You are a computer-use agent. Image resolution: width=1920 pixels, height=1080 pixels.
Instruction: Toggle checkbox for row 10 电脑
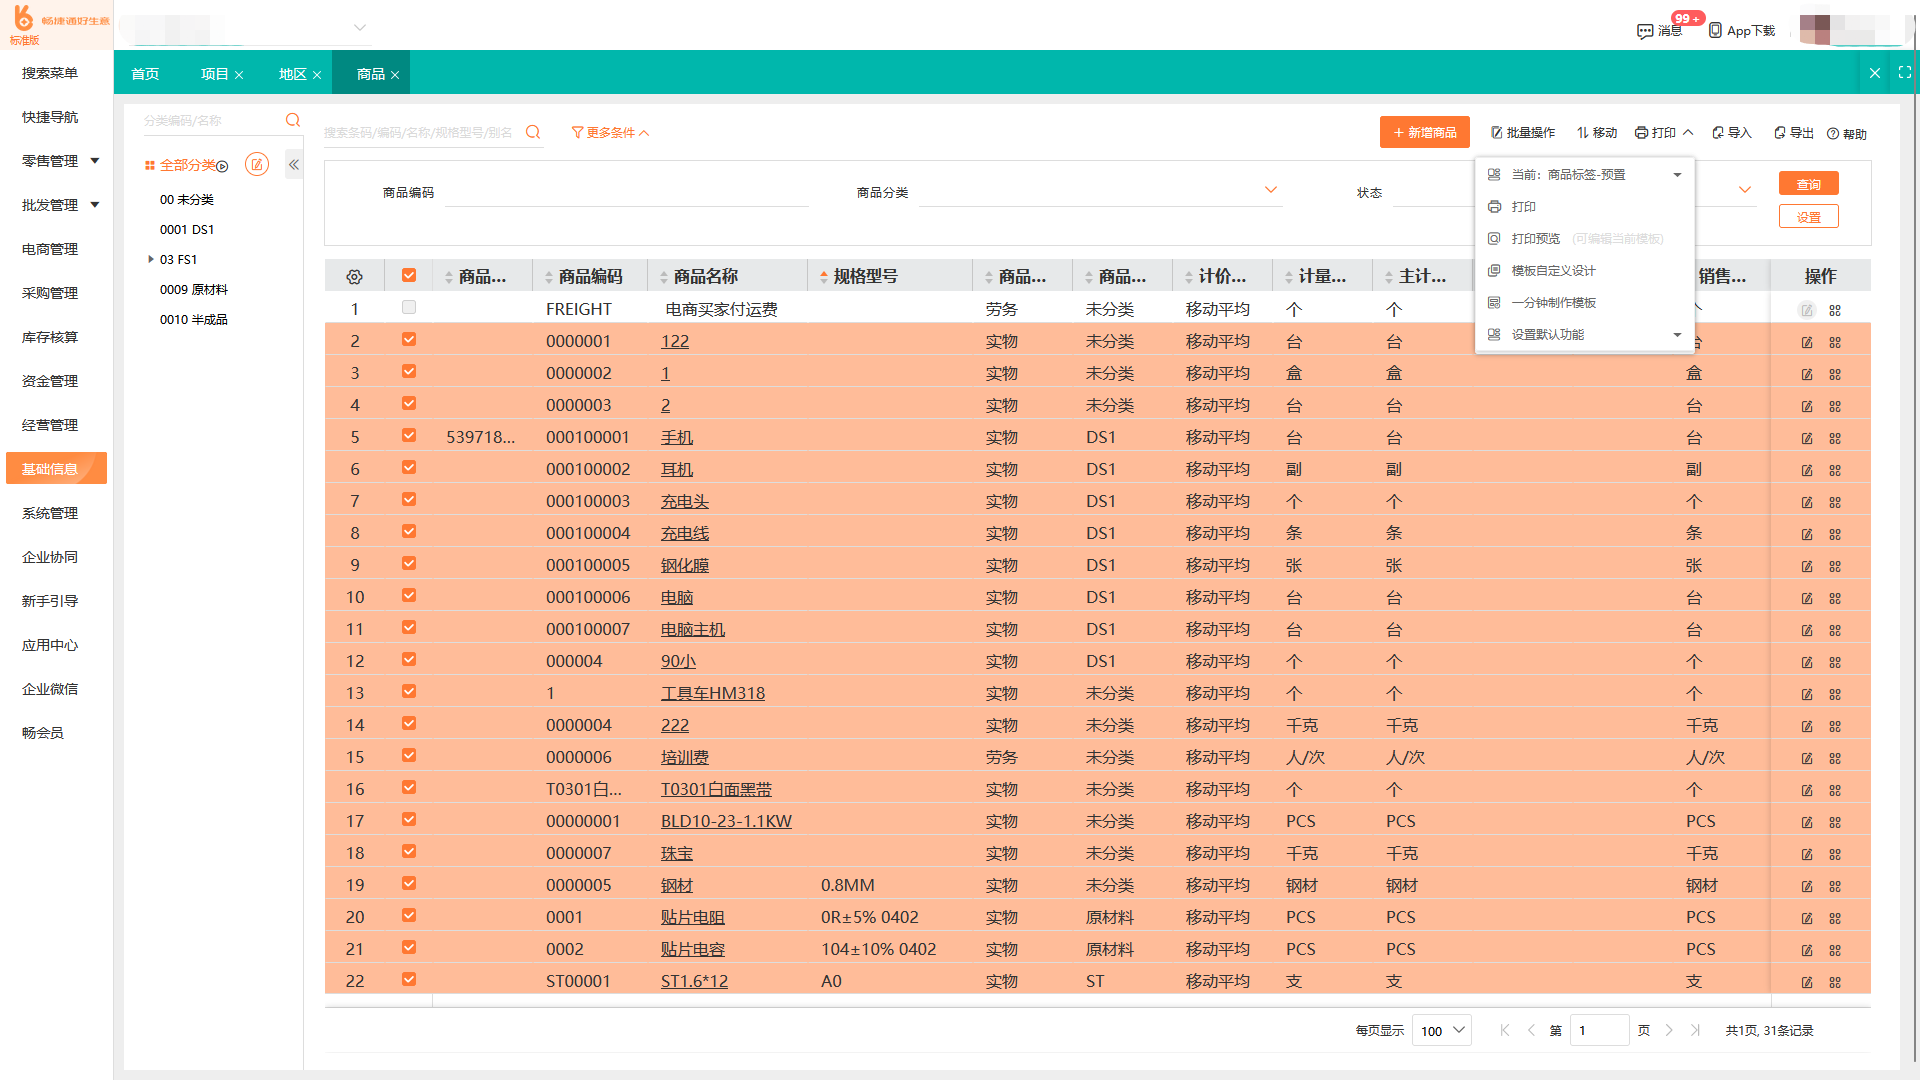tap(410, 596)
